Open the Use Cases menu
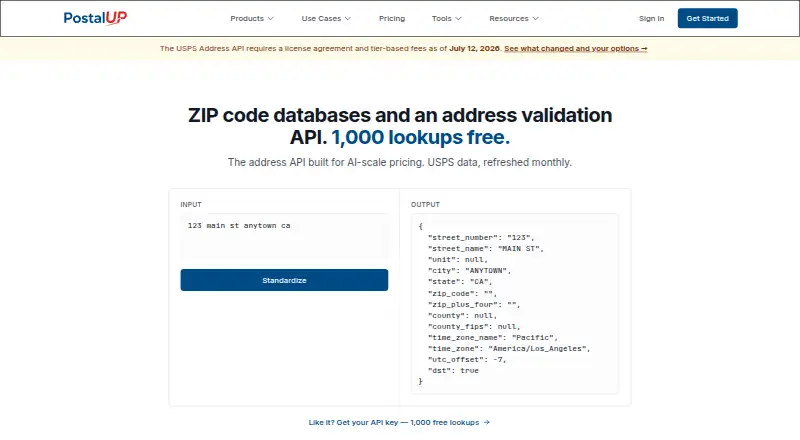The image size is (800, 440). pyautogui.click(x=326, y=18)
